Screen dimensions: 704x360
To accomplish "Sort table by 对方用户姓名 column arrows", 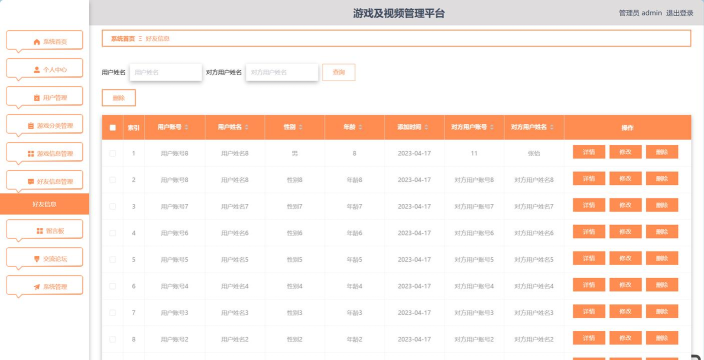I will [x=552, y=127].
